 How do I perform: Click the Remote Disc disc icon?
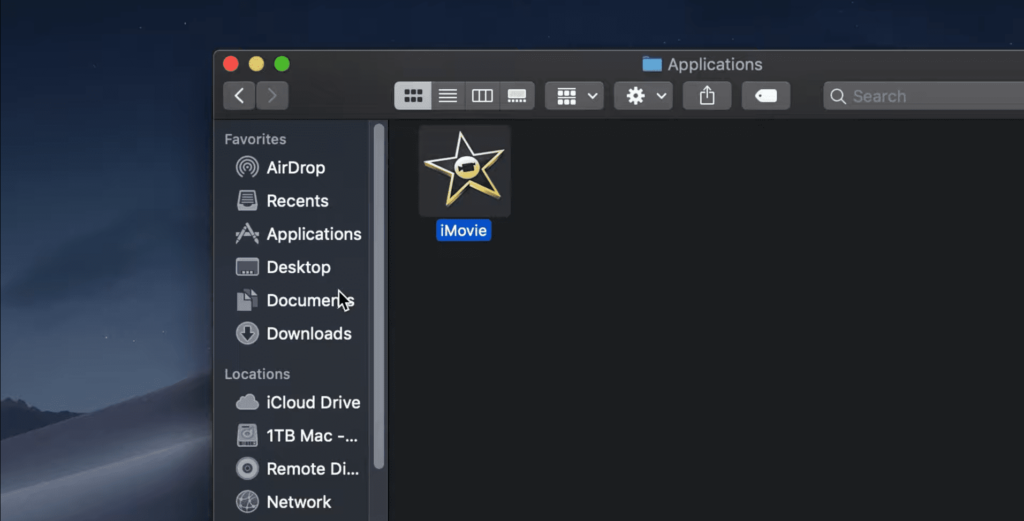pyautogui.click(x=247, y=469)
